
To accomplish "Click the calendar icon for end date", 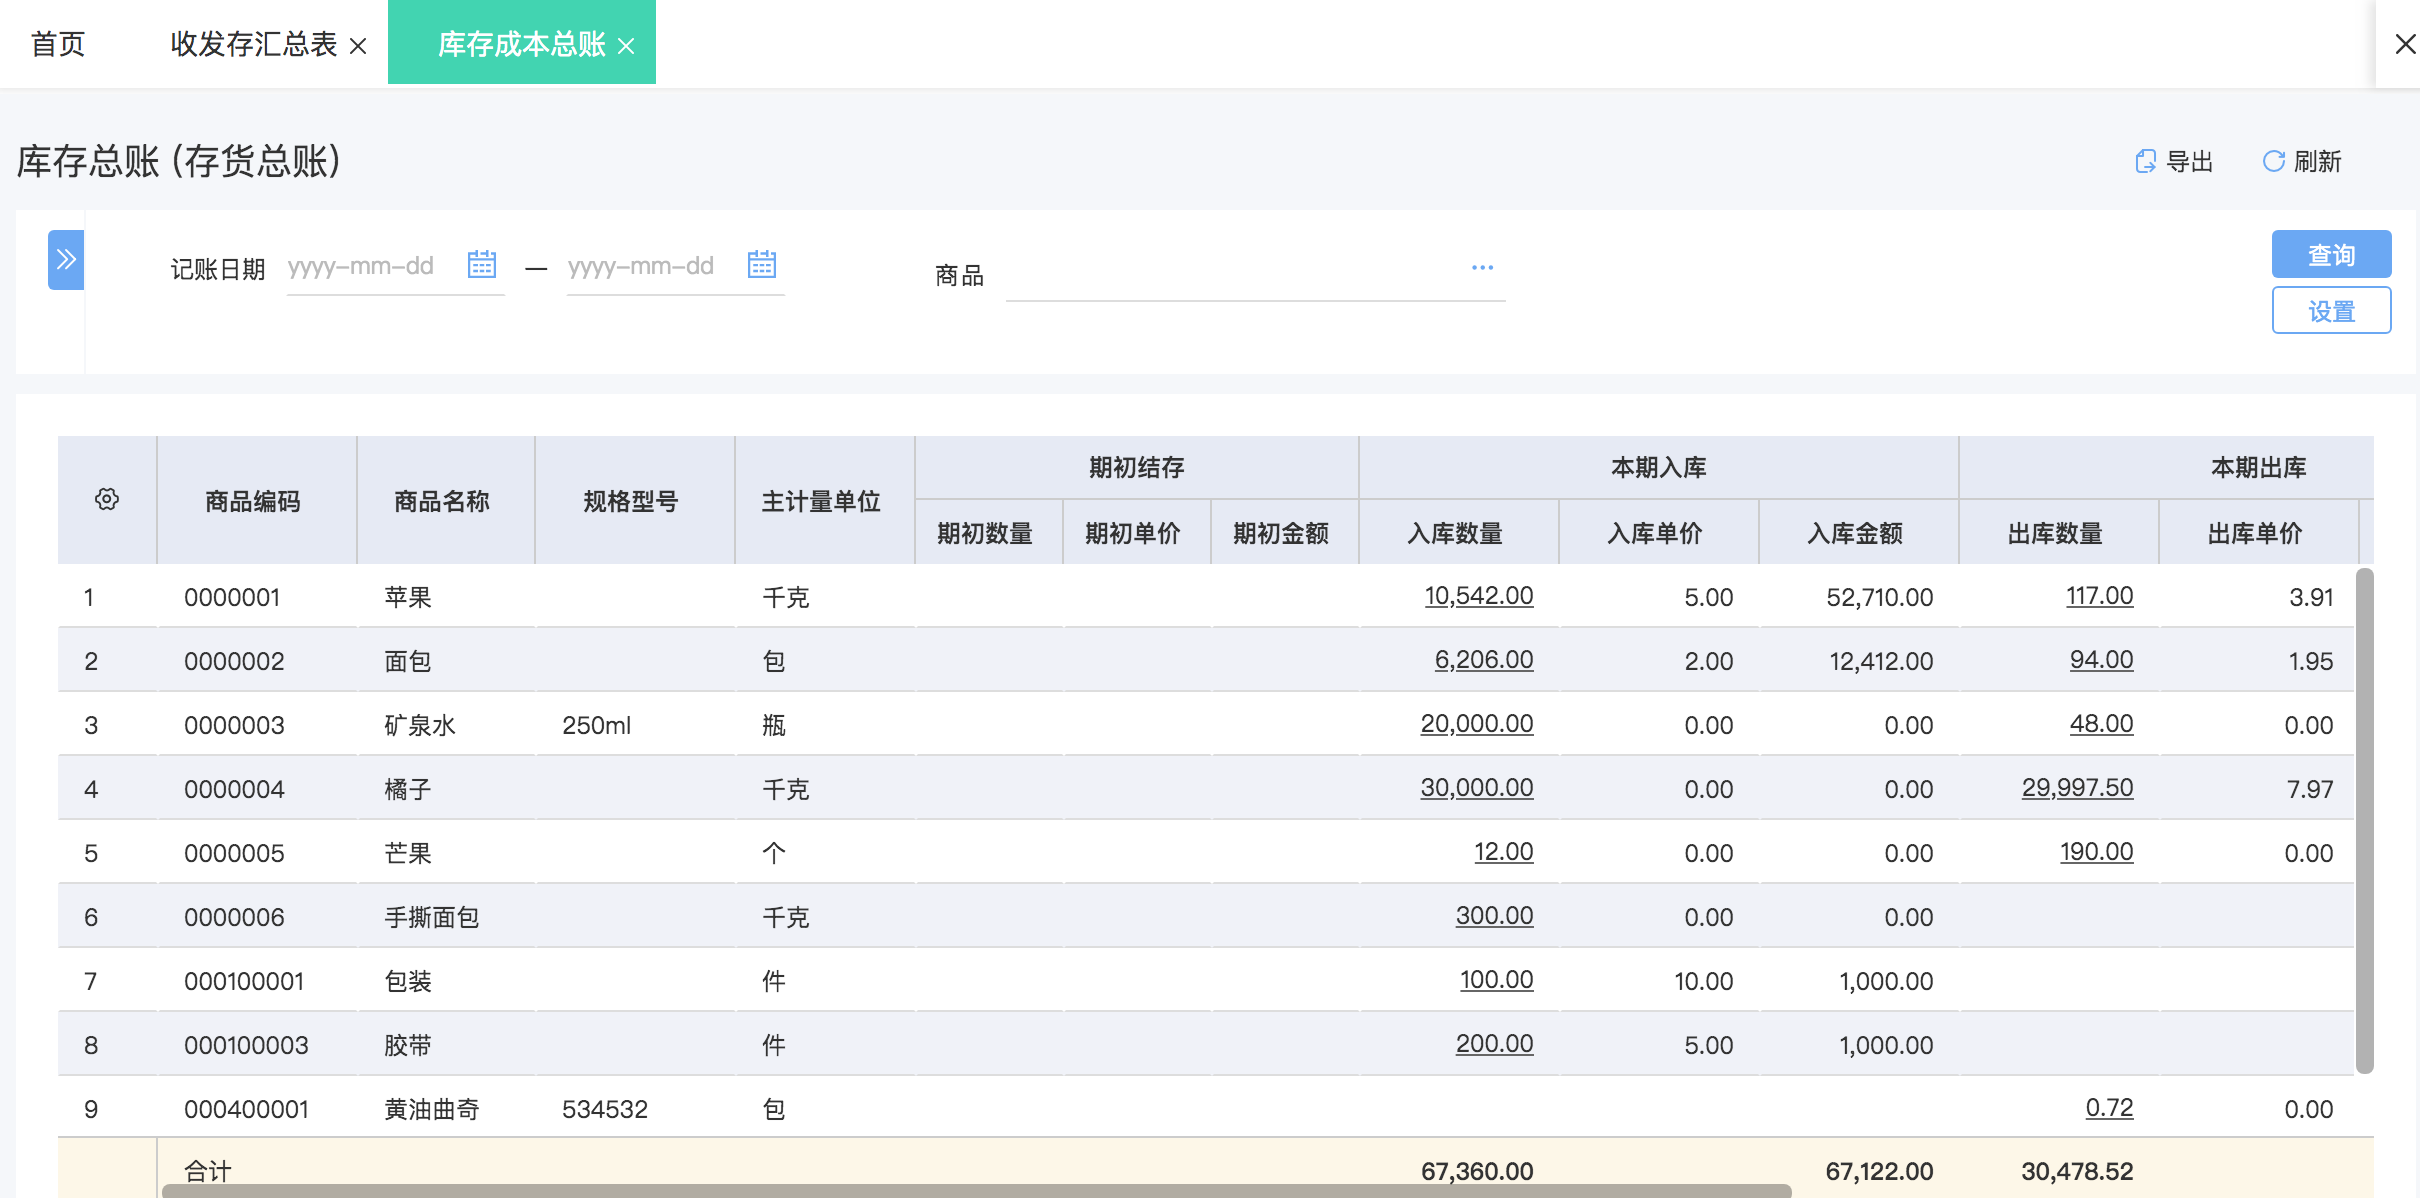I will (759, 267).
